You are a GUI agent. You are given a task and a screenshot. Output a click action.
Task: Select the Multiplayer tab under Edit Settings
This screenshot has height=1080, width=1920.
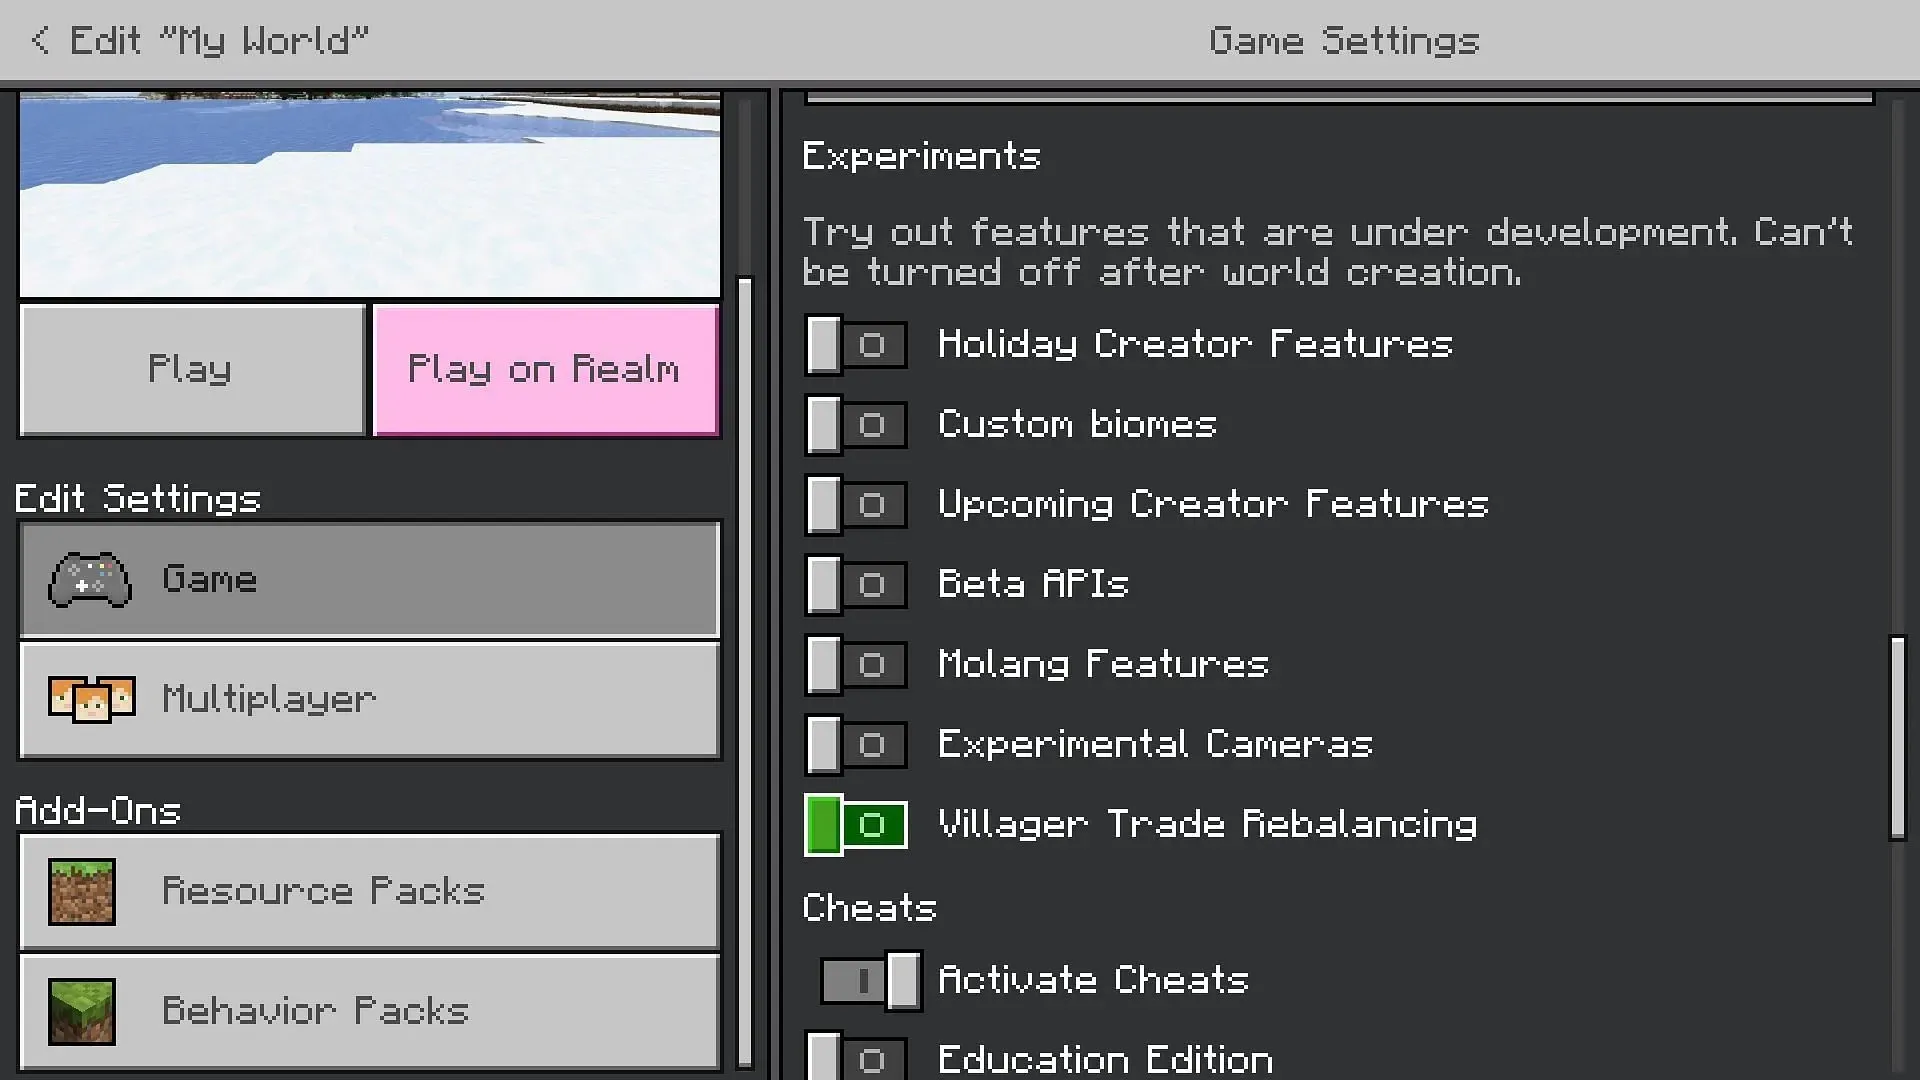click(369, 698)
